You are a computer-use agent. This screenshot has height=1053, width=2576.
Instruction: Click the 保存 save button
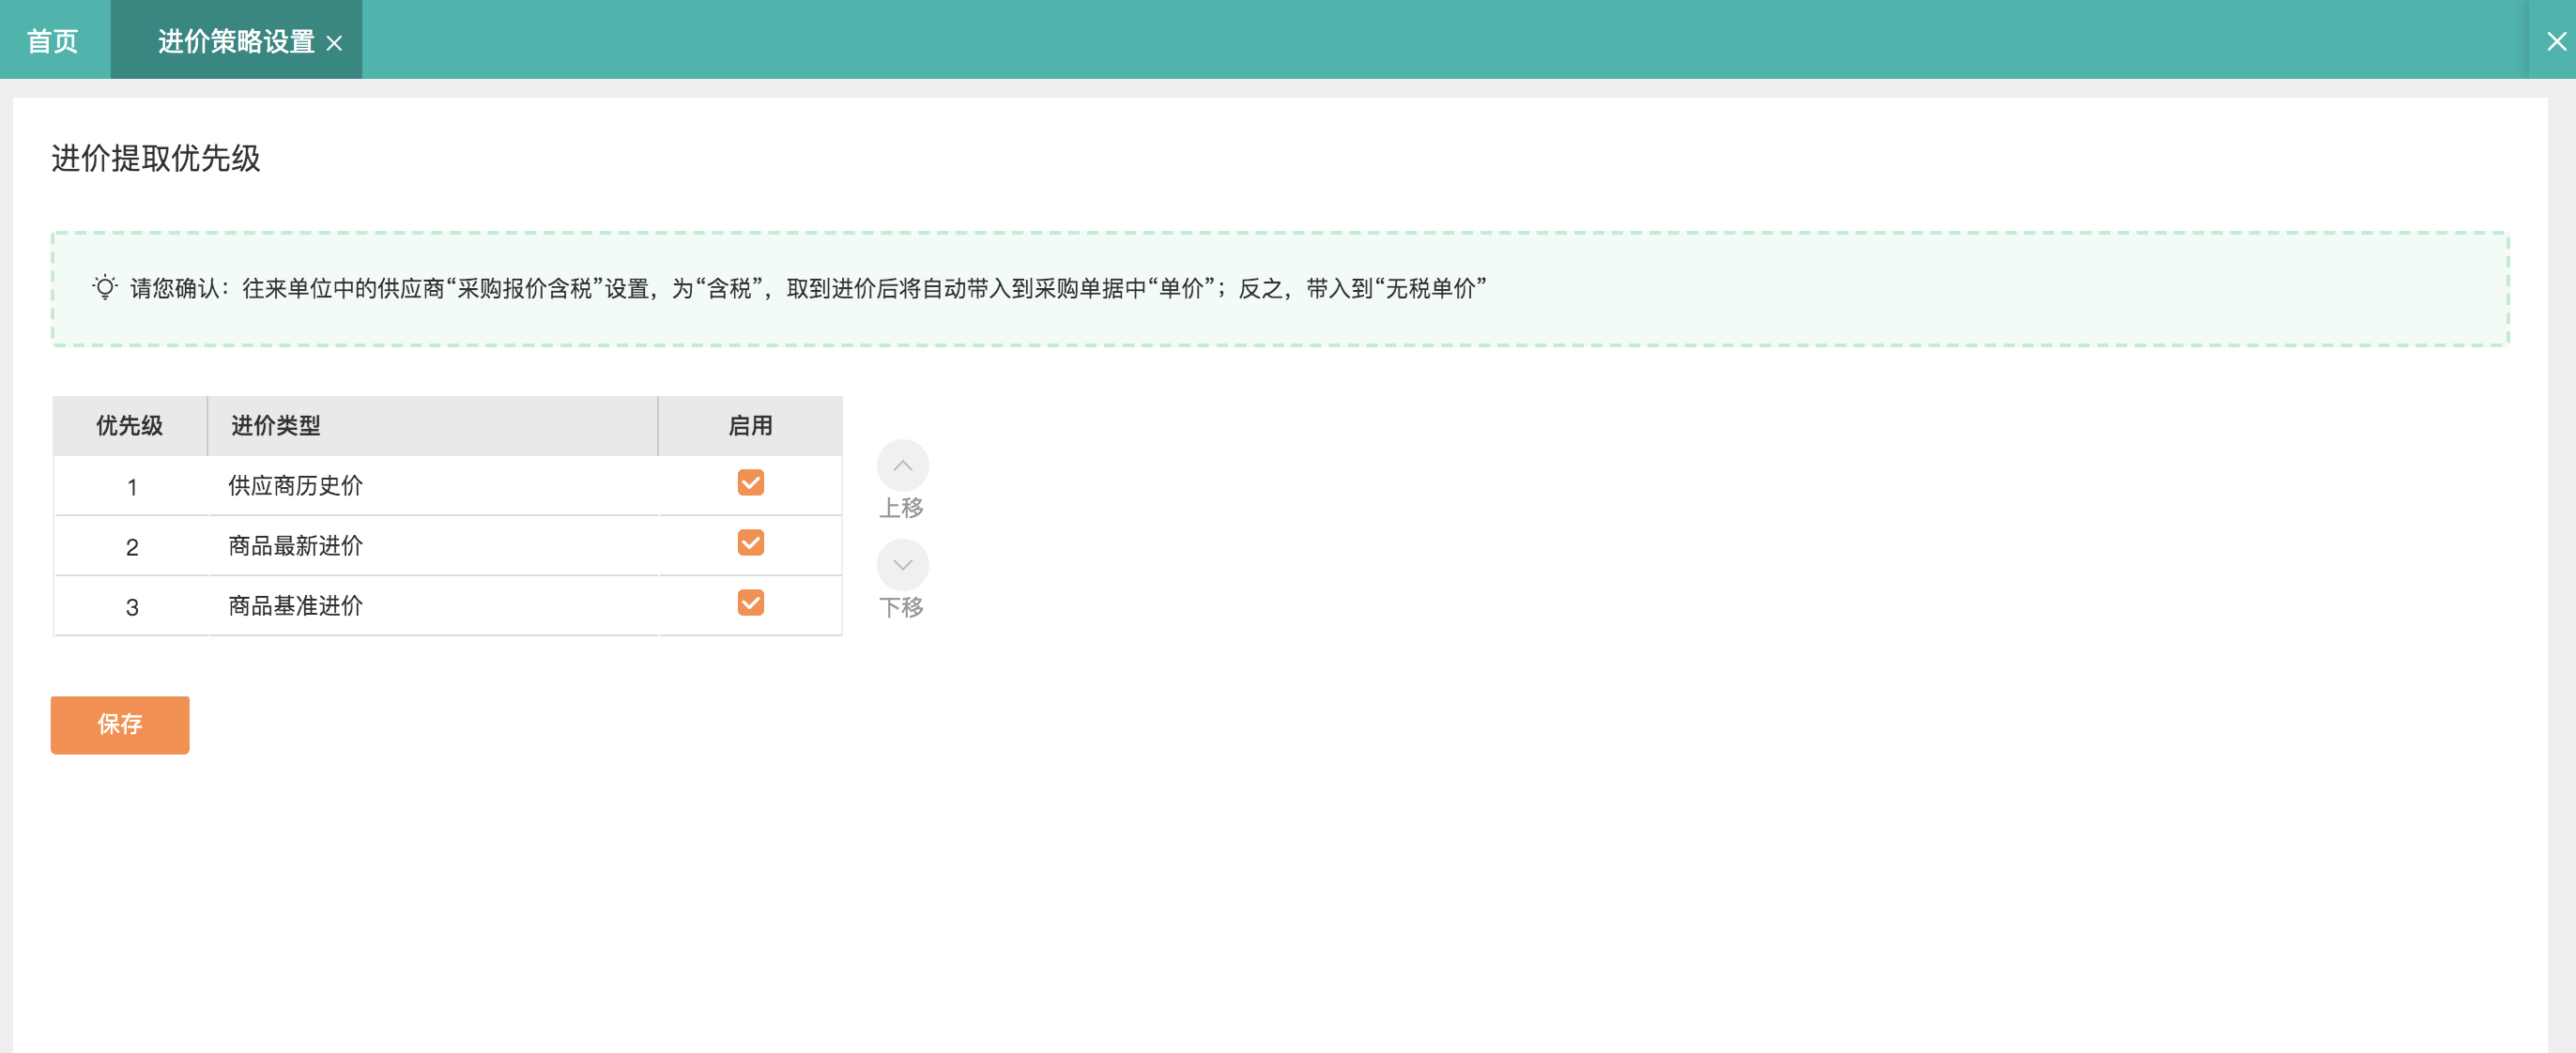pyautogui.click(x=120, y=723)
